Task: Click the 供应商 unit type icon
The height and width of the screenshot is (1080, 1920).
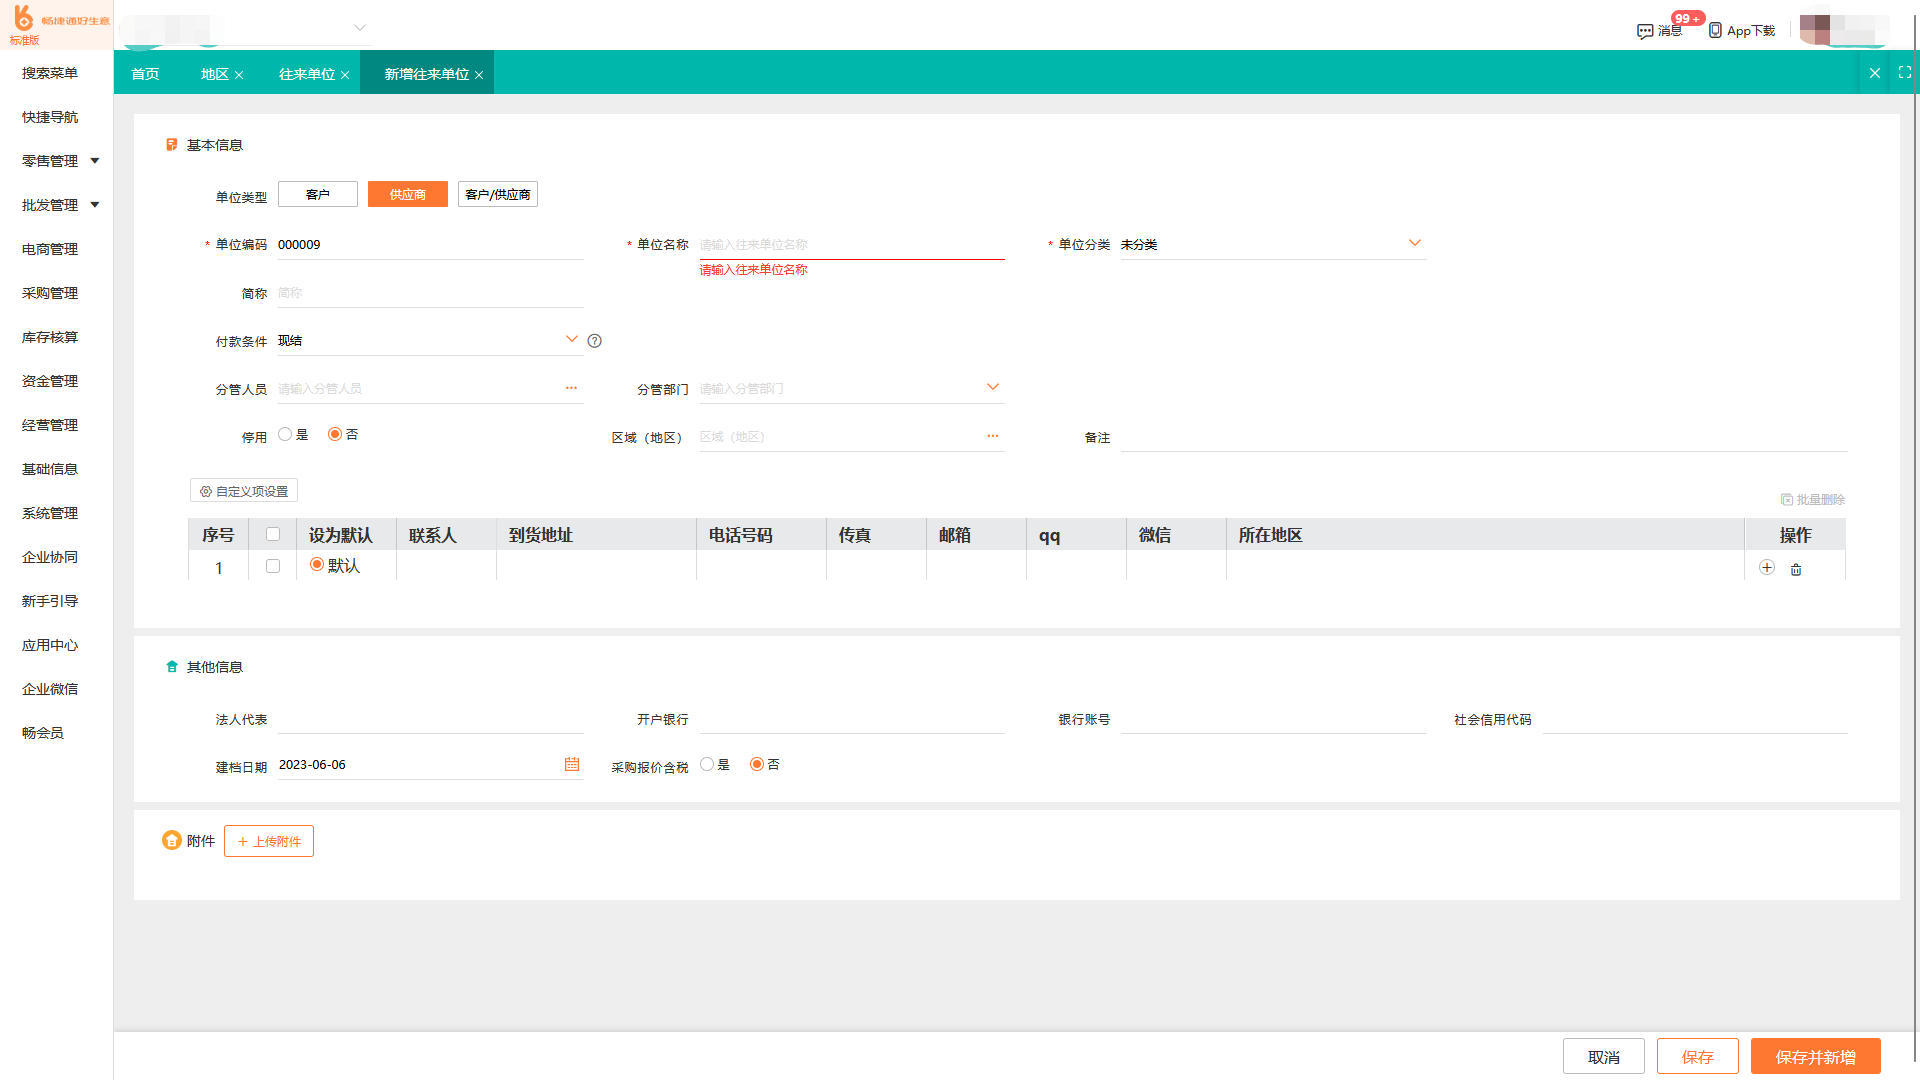Action: (x=407, y=194)
